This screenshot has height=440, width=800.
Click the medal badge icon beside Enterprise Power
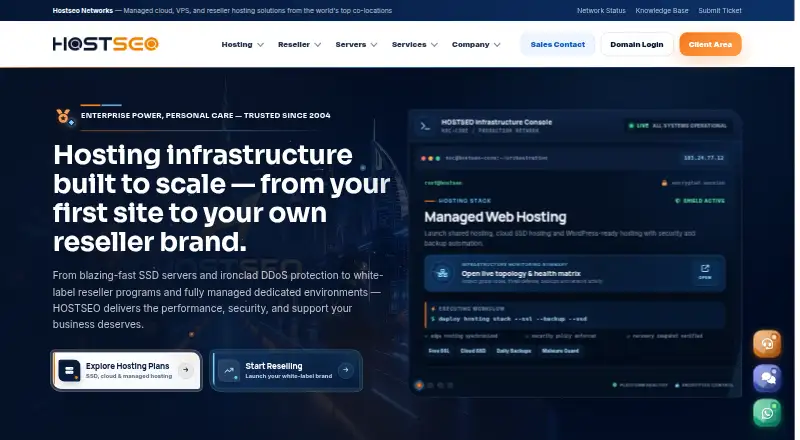(64, 117)
